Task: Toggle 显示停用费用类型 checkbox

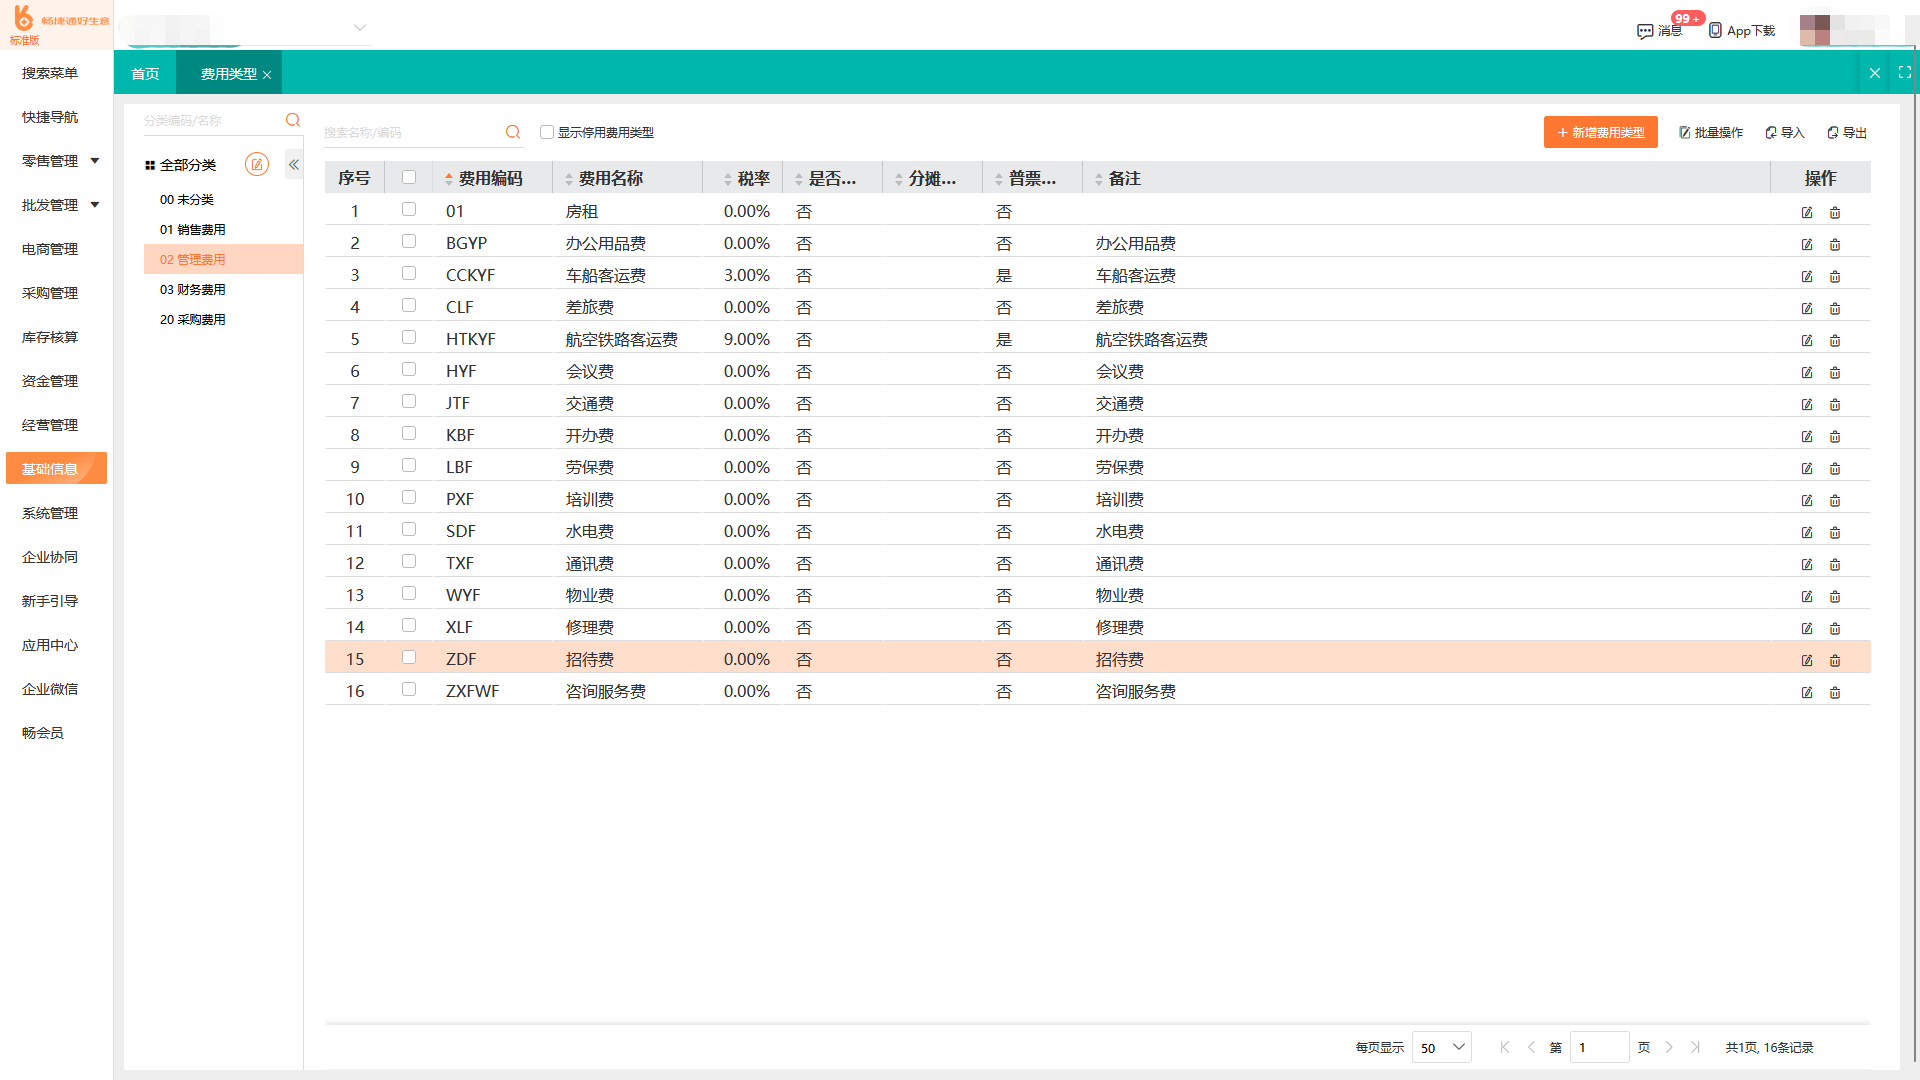Action: point(546,131)
